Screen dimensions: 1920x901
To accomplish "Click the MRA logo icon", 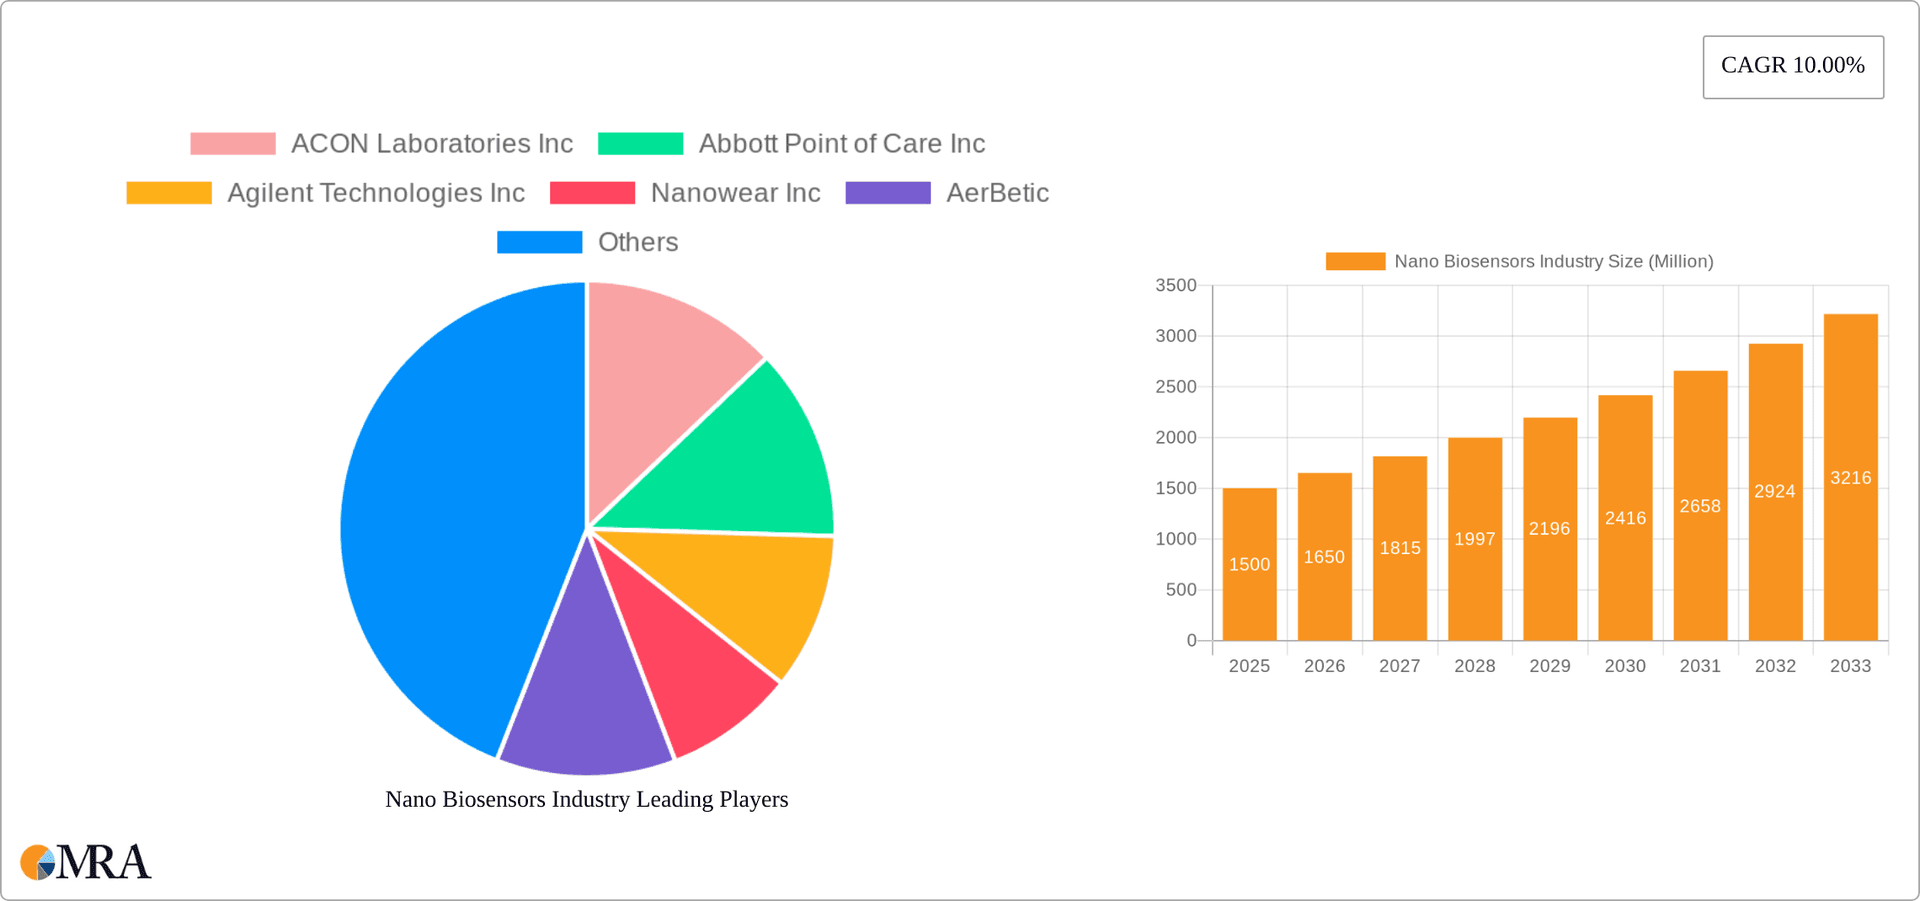I will 37,862.
